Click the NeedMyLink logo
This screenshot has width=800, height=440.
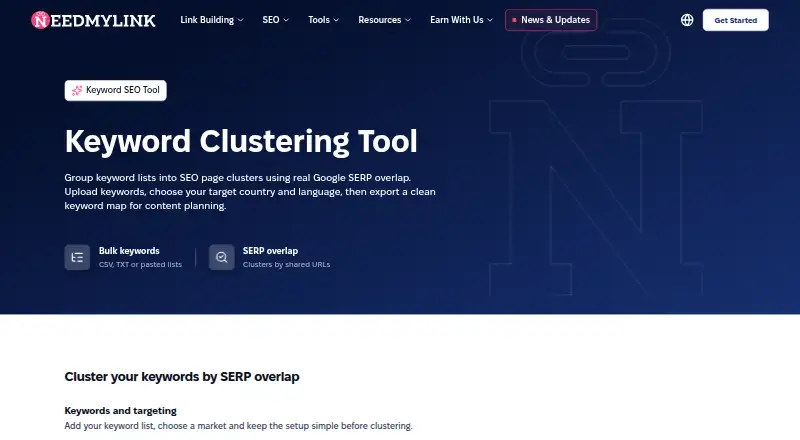point(93,20)
